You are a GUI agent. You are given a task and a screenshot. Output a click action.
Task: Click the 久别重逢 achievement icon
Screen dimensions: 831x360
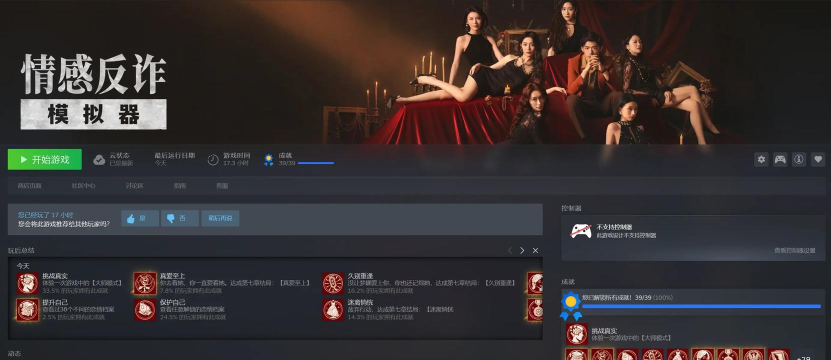[333, 284]
